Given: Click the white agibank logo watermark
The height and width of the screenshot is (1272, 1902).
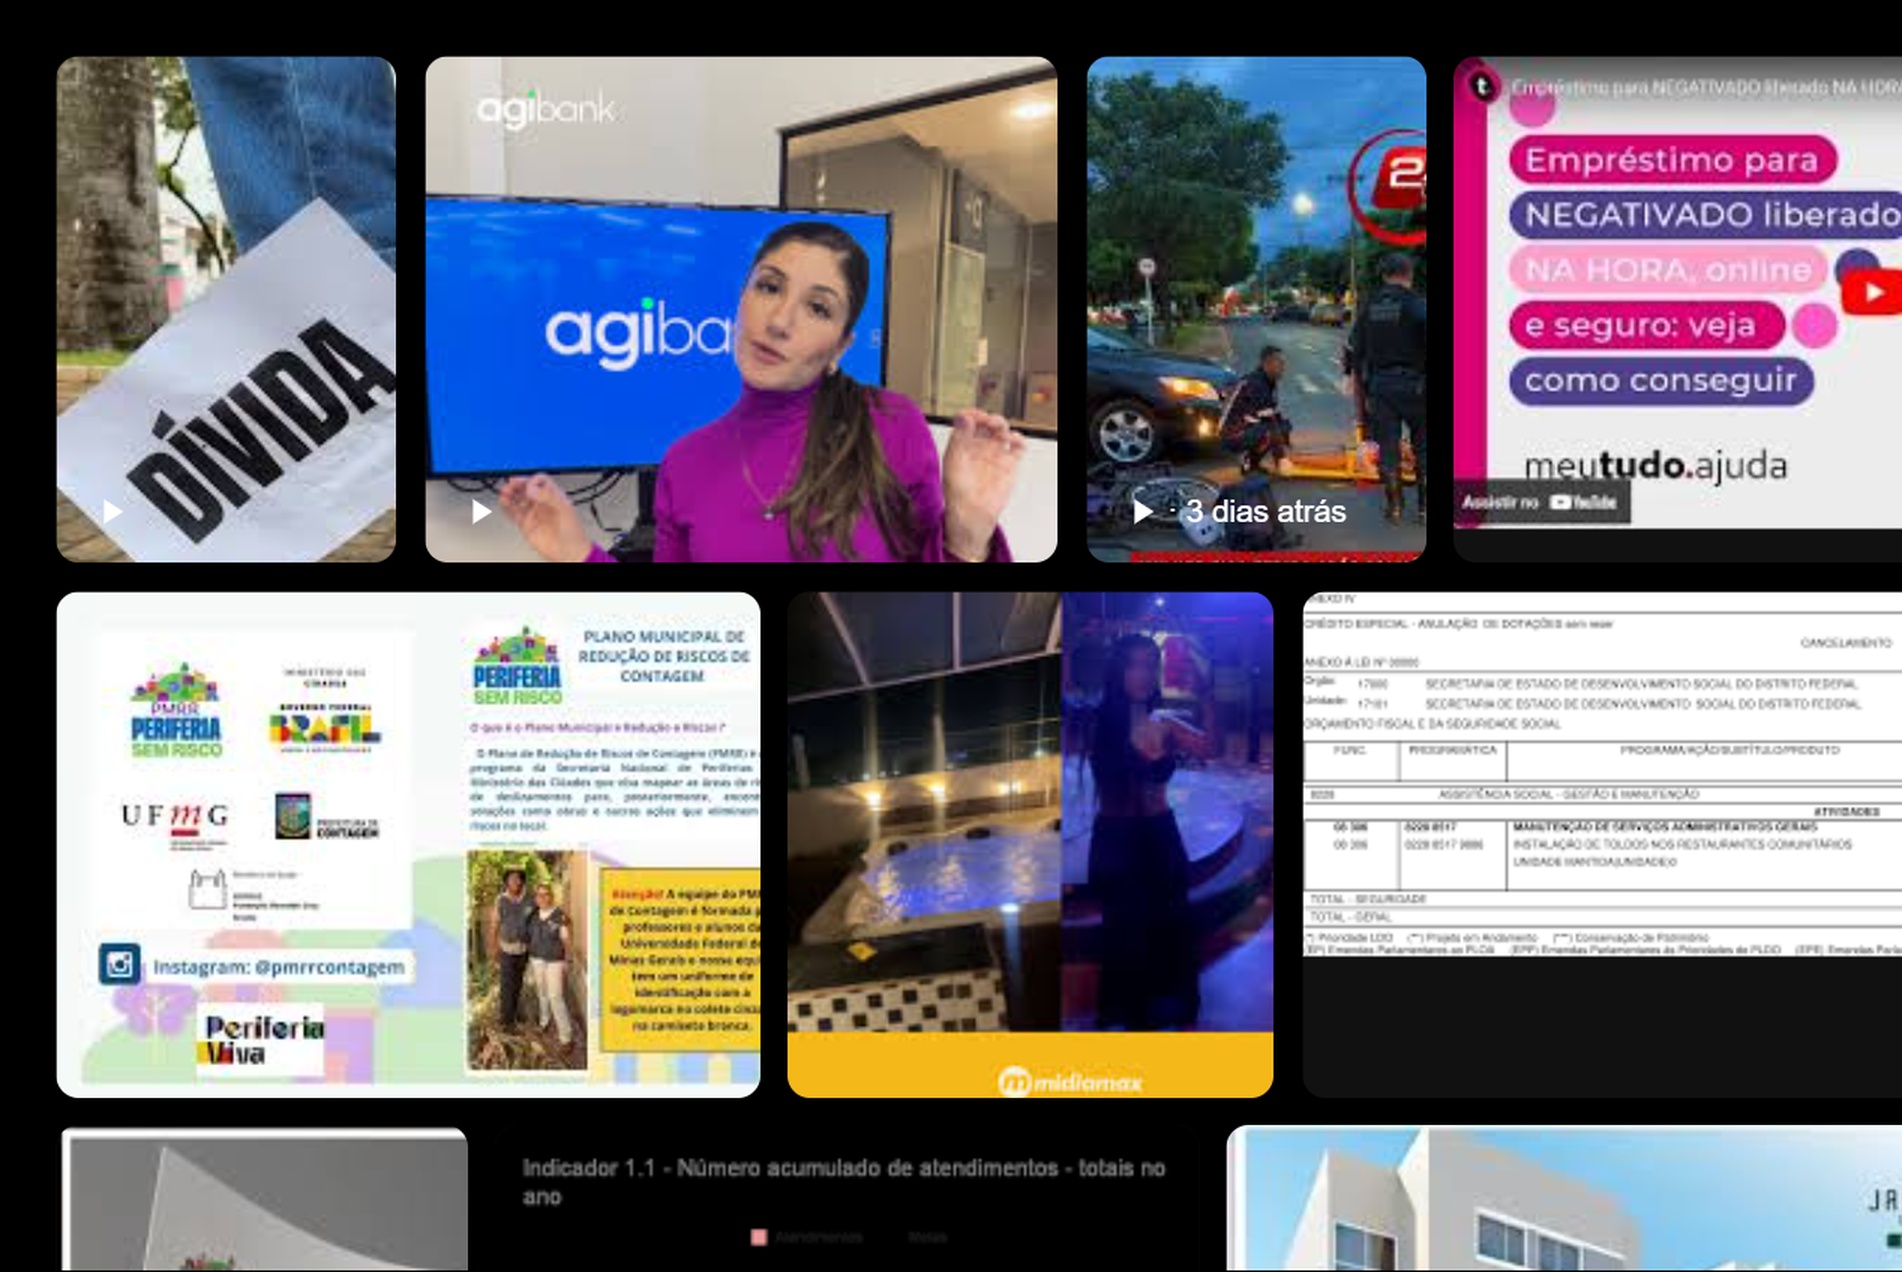Looking at the screenshot, I should pos(546,109).
